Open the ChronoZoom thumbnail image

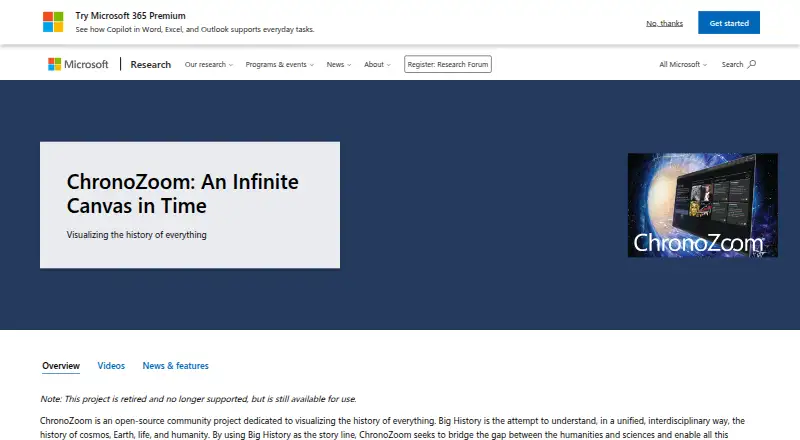(703, 205)
